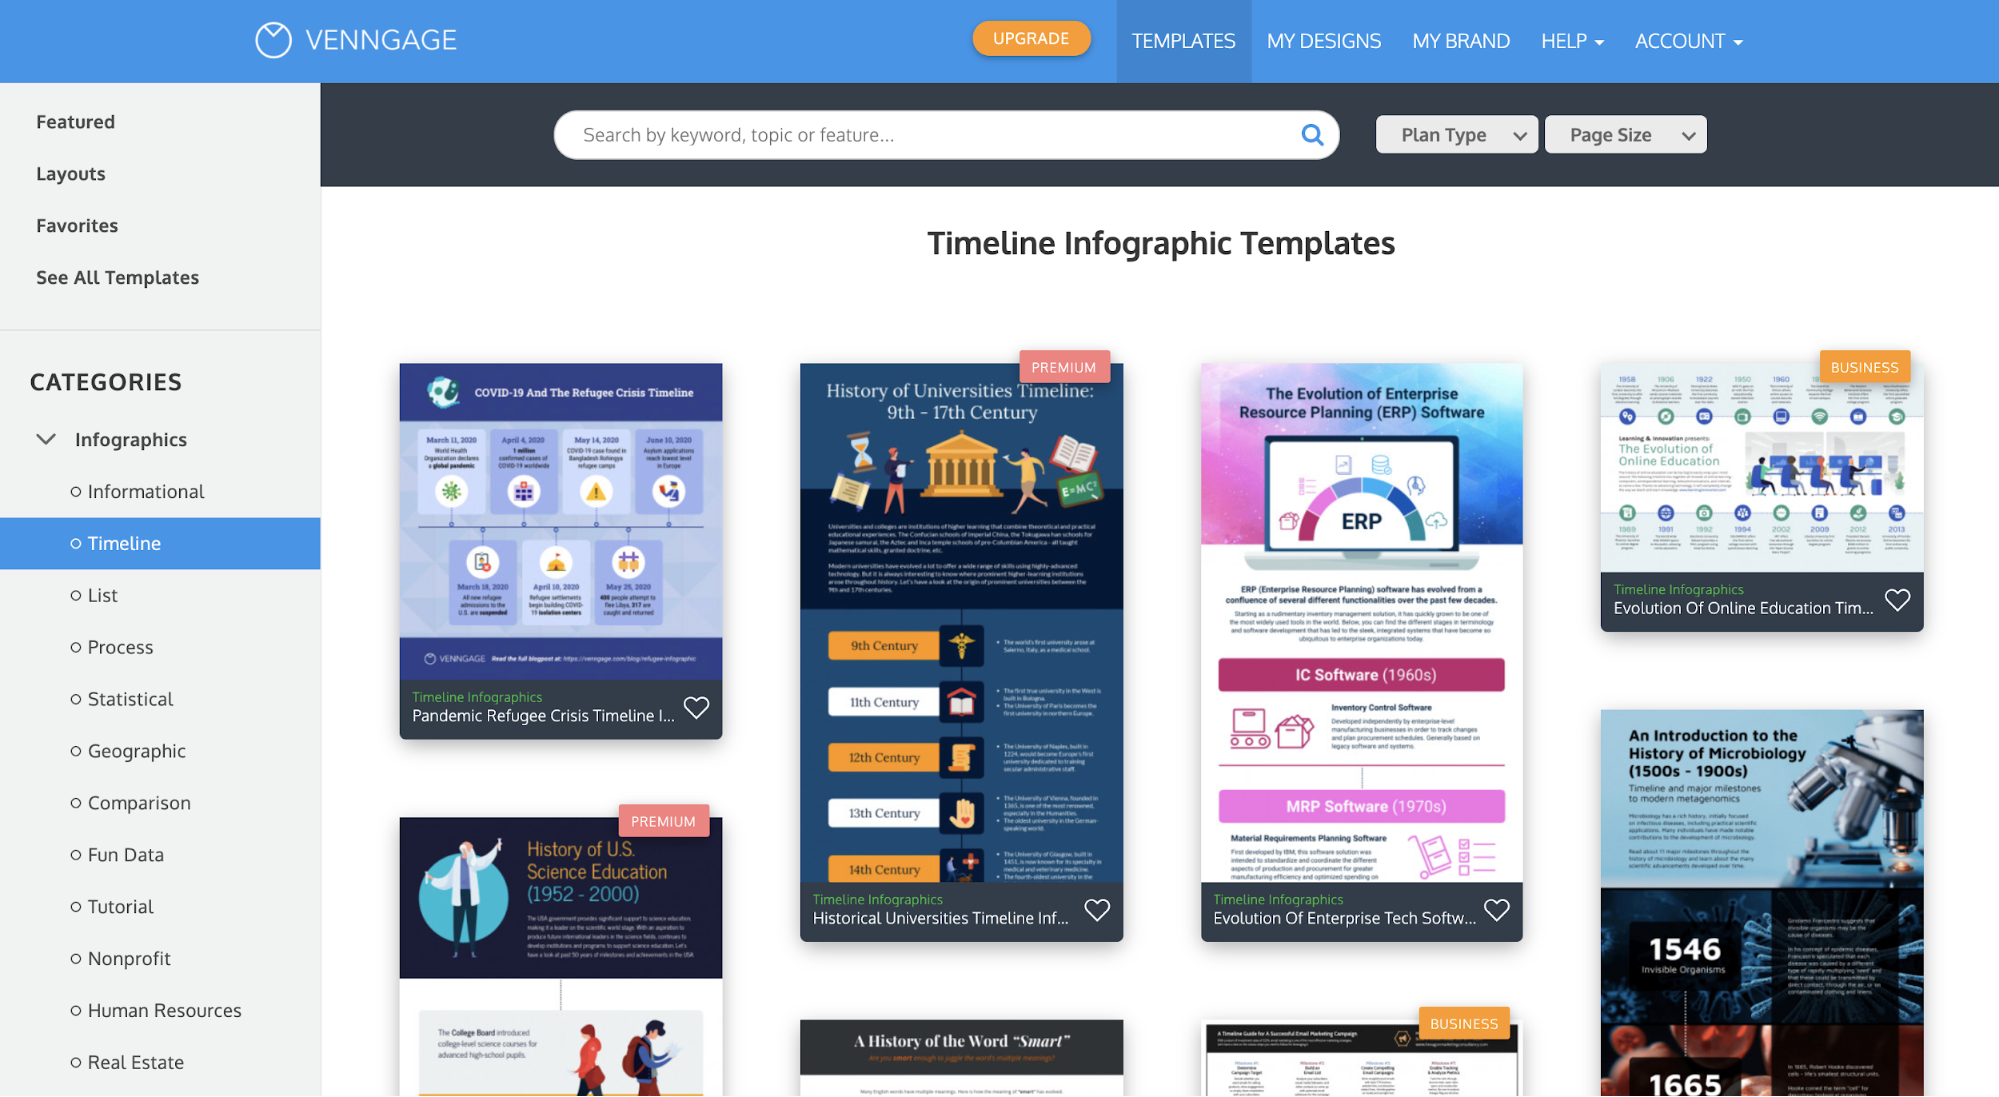This screenshot has height=1097, width=1999.
Task: Click the Venngage logo icon
Action: (x=271, y=39)
